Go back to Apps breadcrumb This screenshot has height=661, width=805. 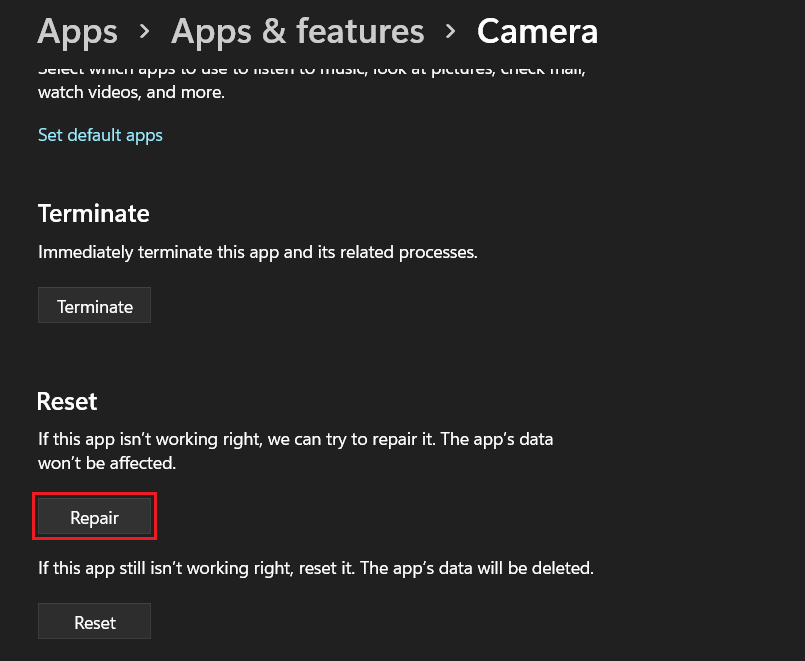point(78,33)
